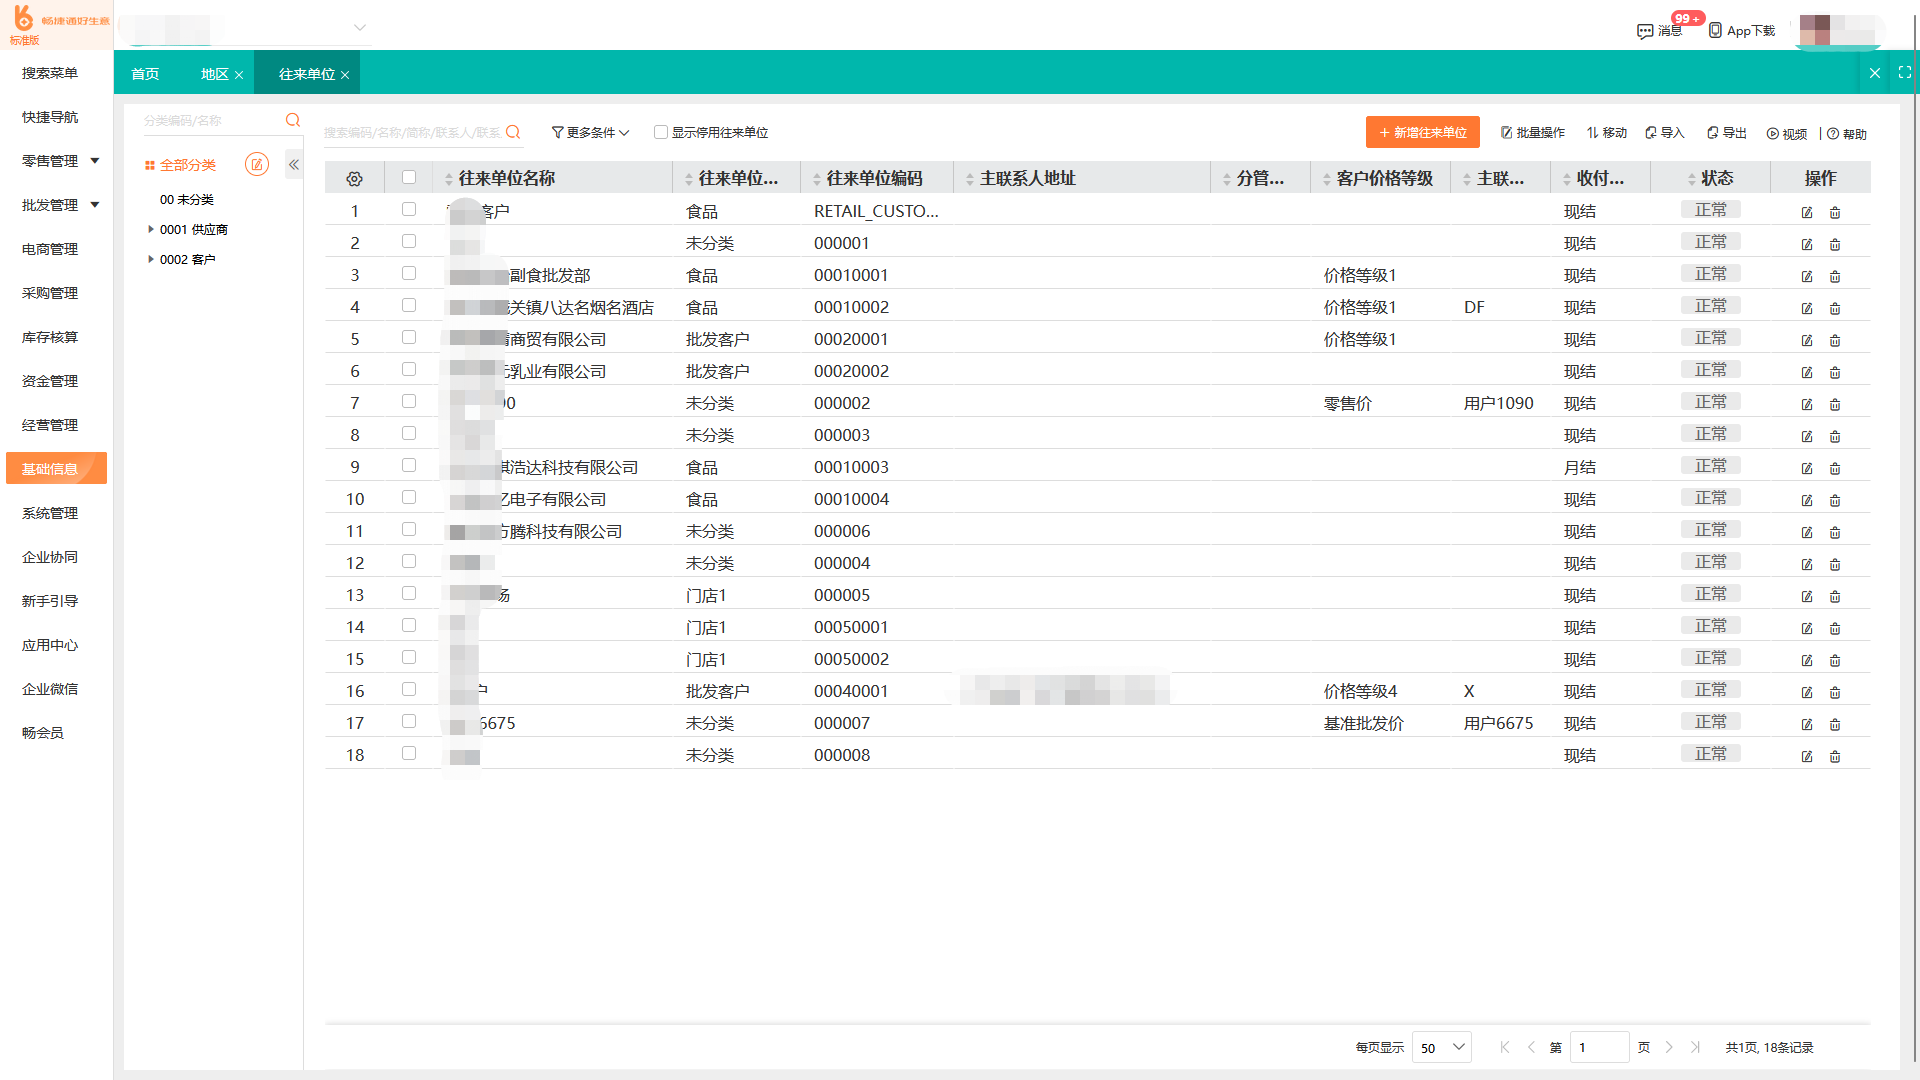Viewport: 1920px width, 1080px height.
Task: Click row 16 delete icon
Action: (x=1836, y=691)
